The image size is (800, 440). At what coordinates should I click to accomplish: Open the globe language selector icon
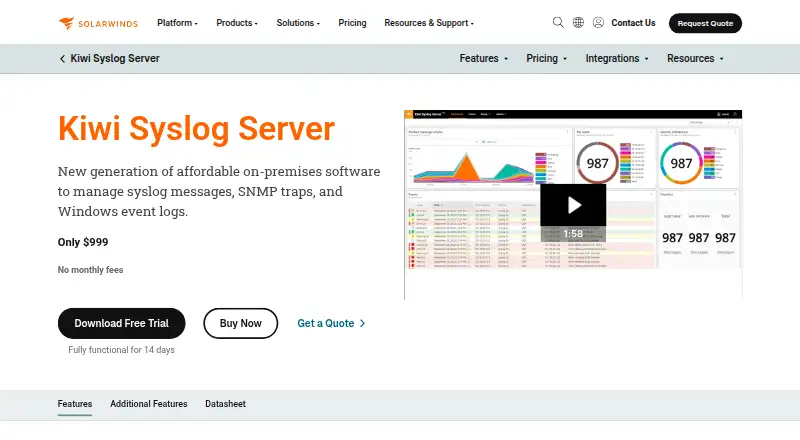[578, 22]
